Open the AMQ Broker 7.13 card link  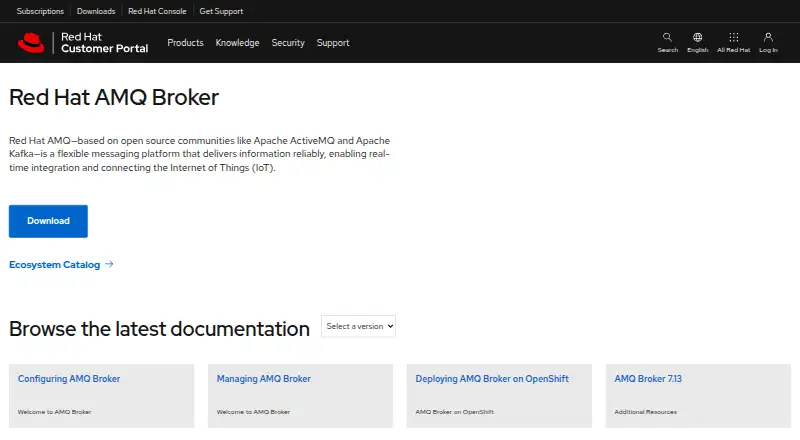click(x=648, y=379)
